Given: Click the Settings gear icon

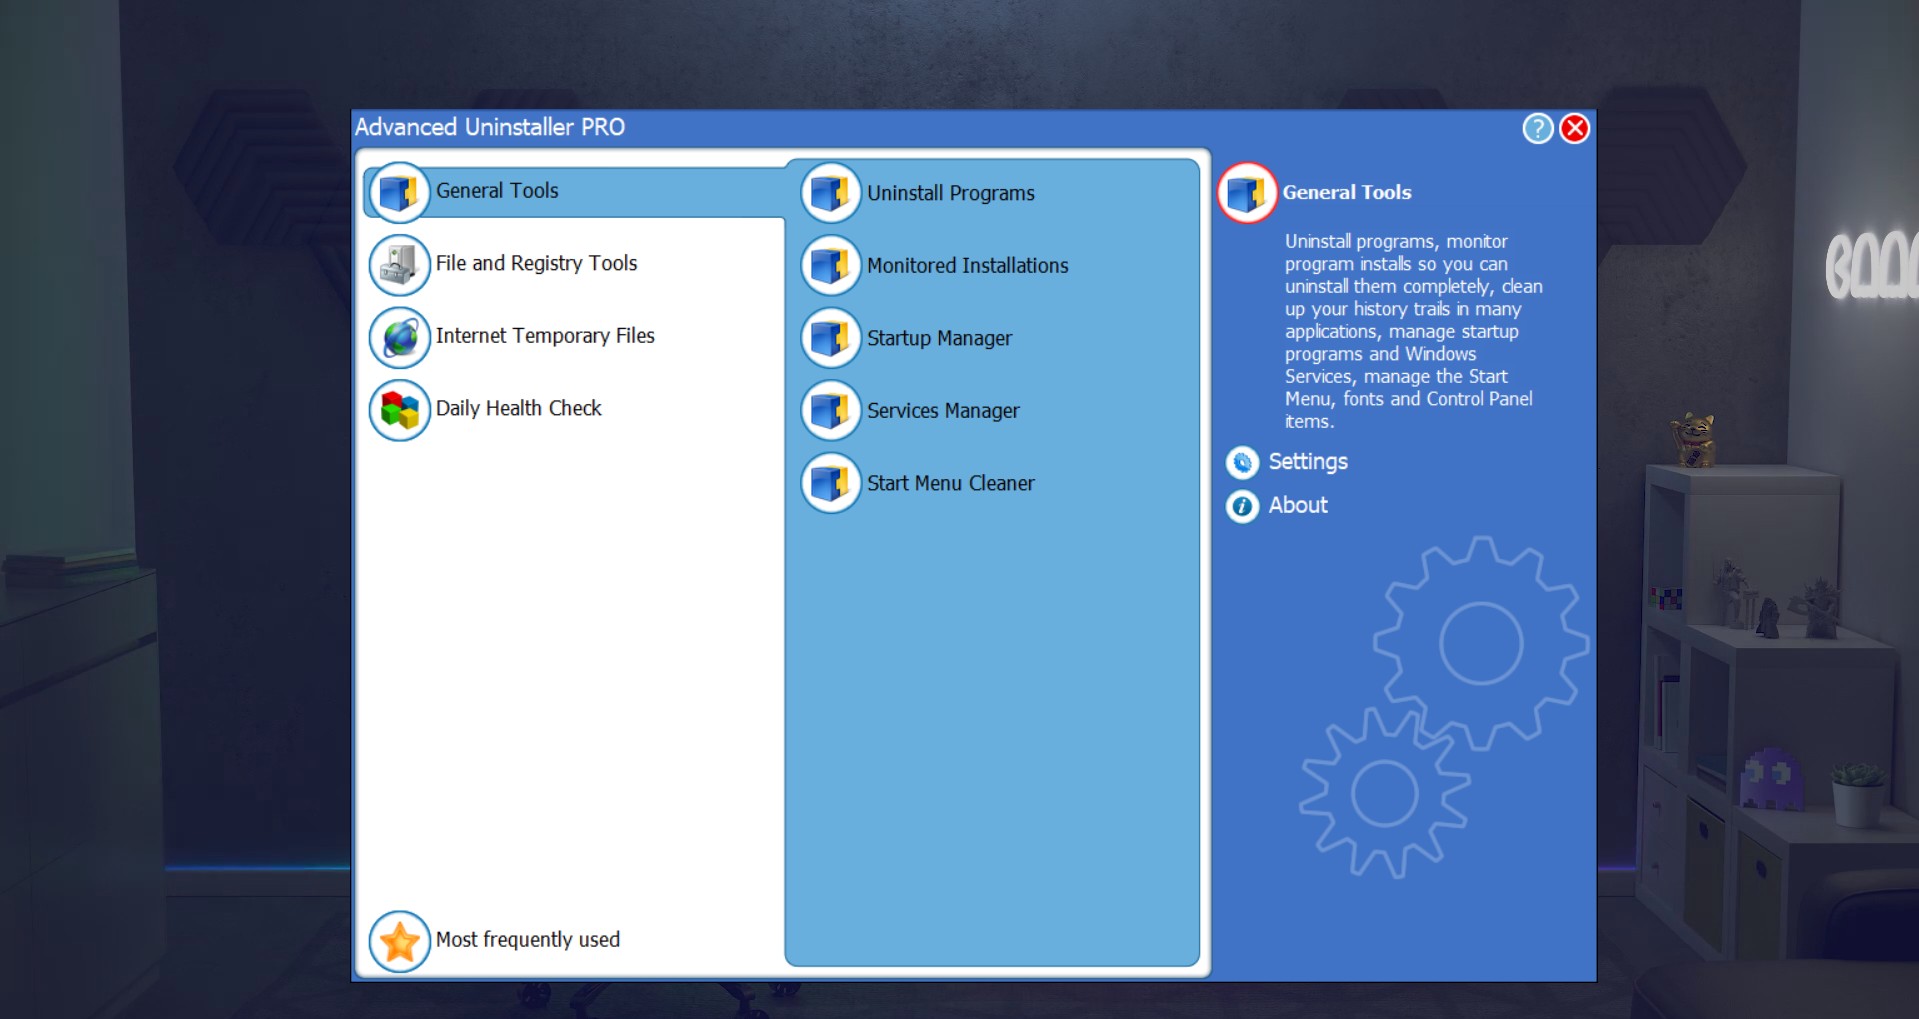Looking at the screenshot, I should [1242, 462].
